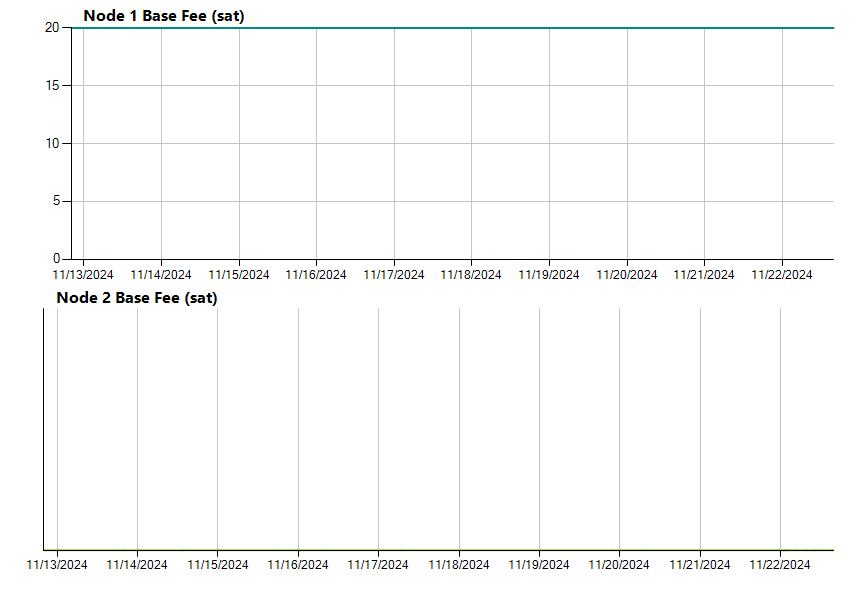Click the 5 tick label on Node 1 y-axis
This screenshot has width=860, height=600.
point(56,201)
